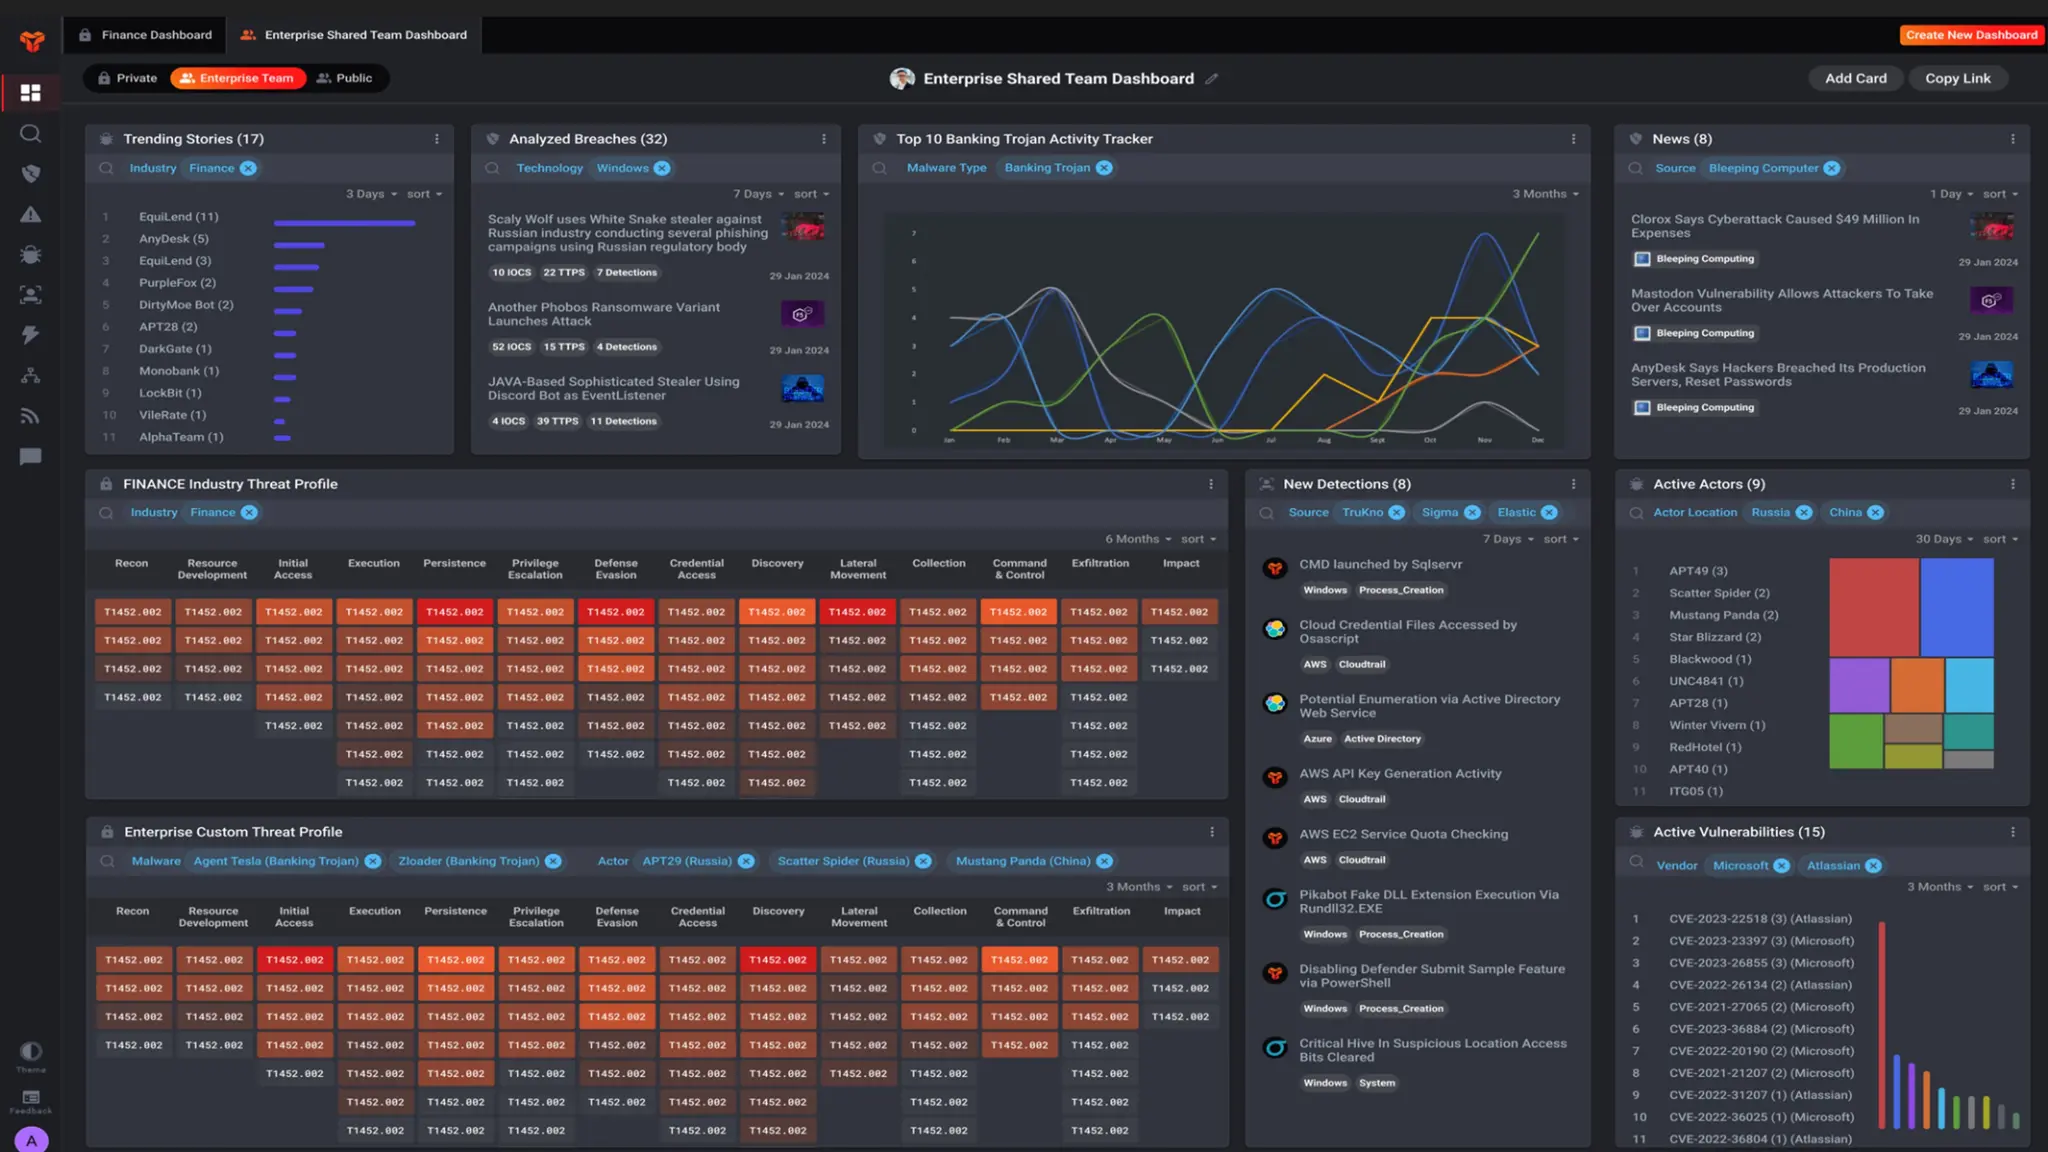The image size is (2048, 1152).
Task: Click pencil icon to edit dashboard title
Action: (x=1211, y=79)
